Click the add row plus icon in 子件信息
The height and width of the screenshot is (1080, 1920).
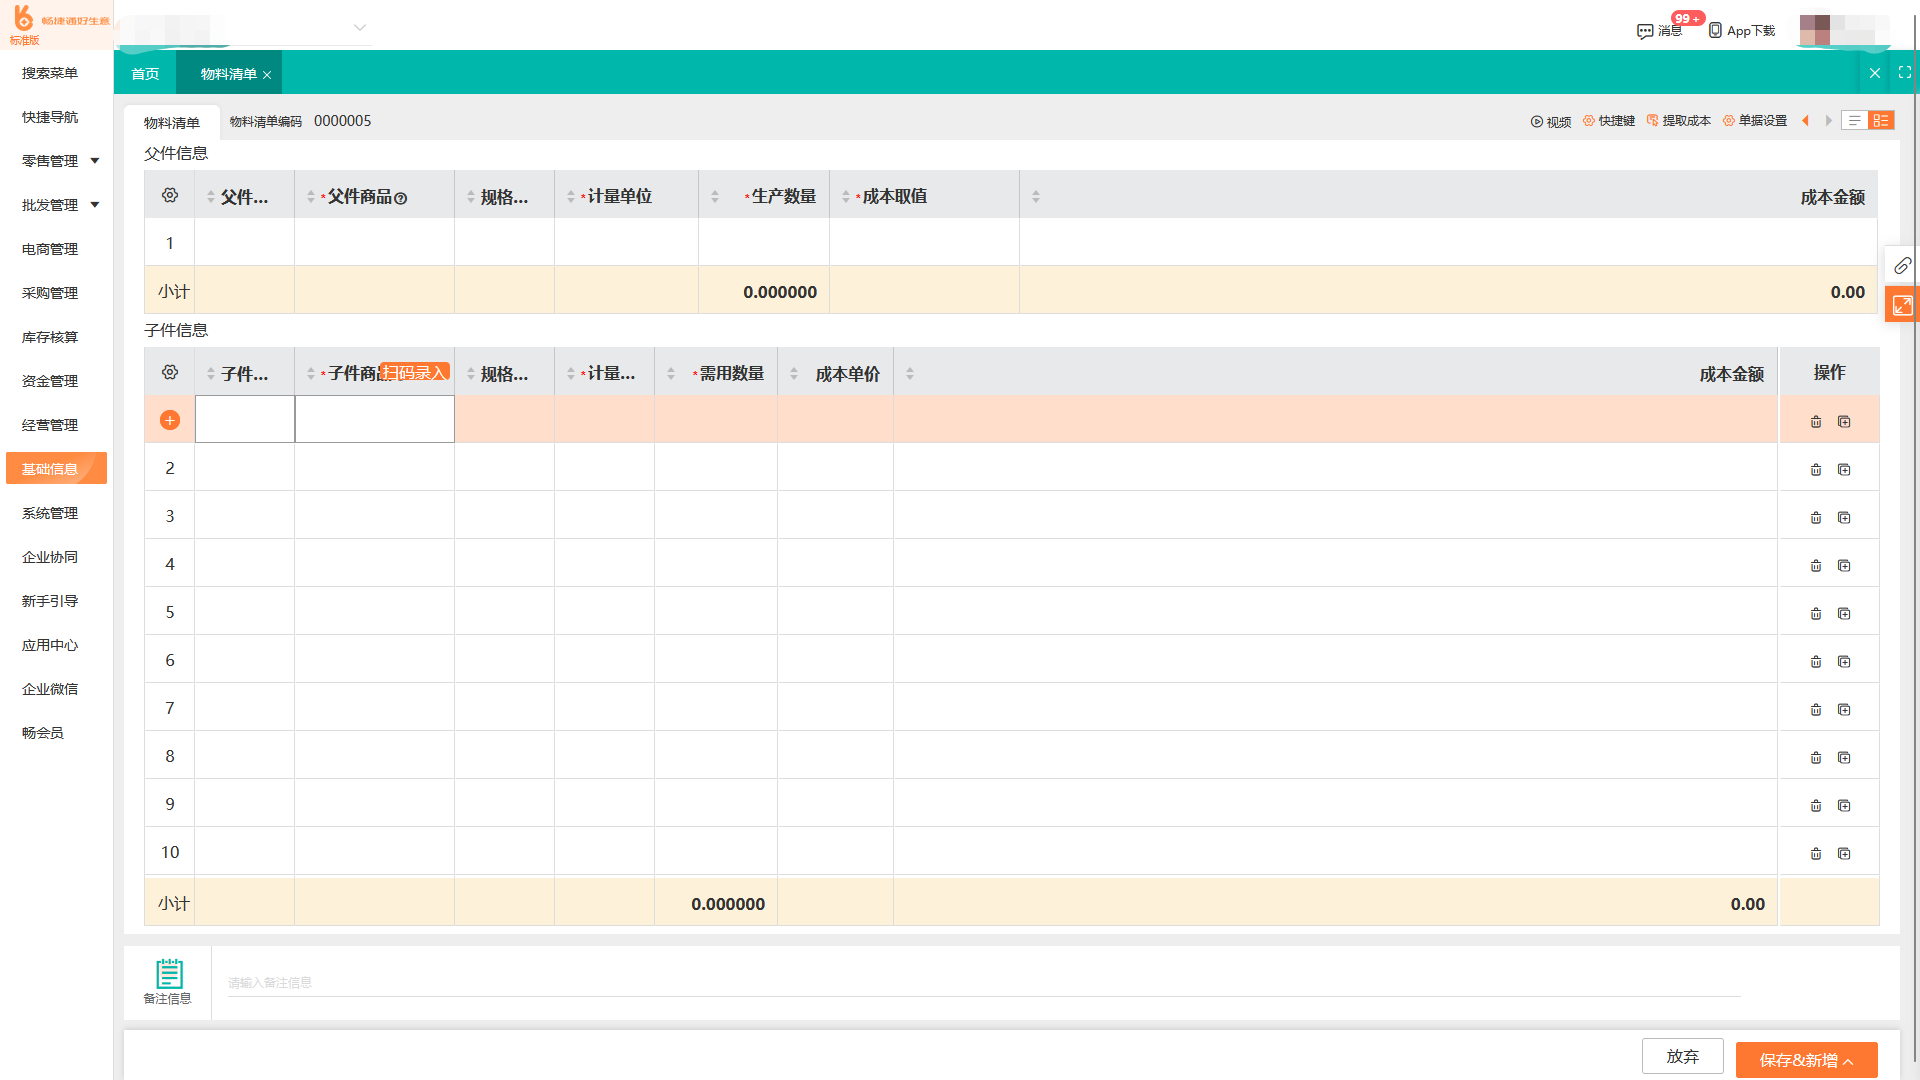(x=169, y=421)
